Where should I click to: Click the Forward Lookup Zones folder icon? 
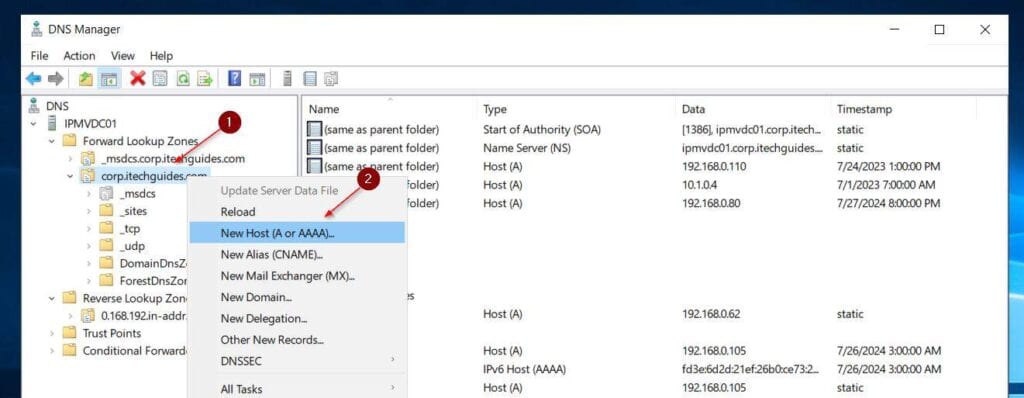(69, 141)
